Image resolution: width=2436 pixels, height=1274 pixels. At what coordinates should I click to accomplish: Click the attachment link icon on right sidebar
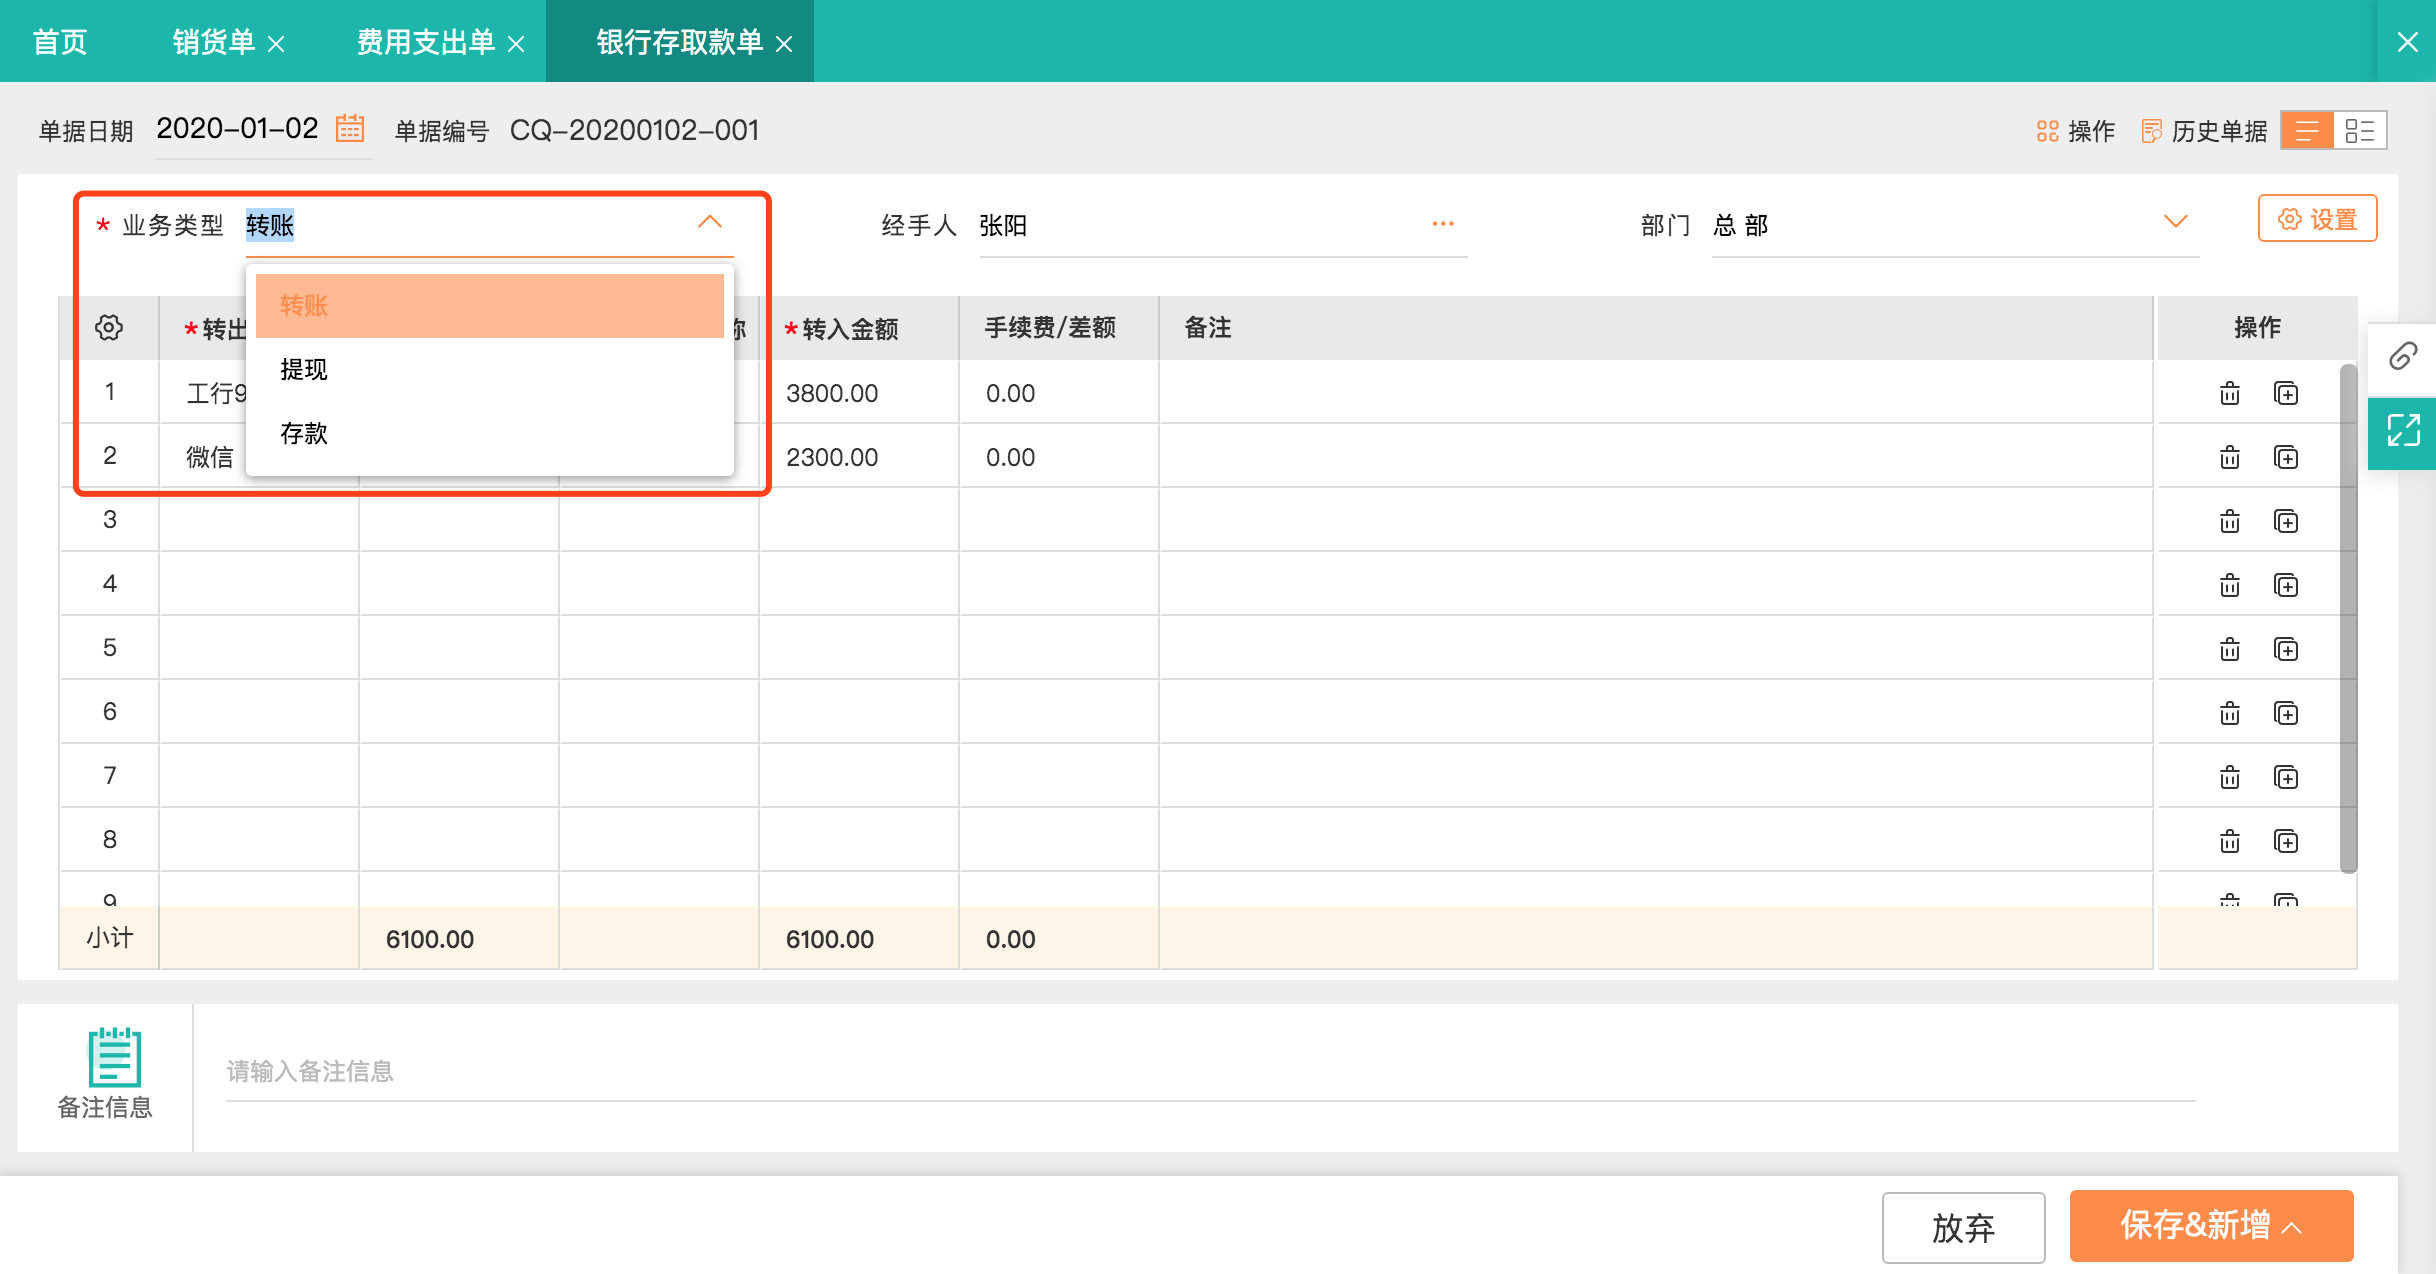[x=2404, y=358]
